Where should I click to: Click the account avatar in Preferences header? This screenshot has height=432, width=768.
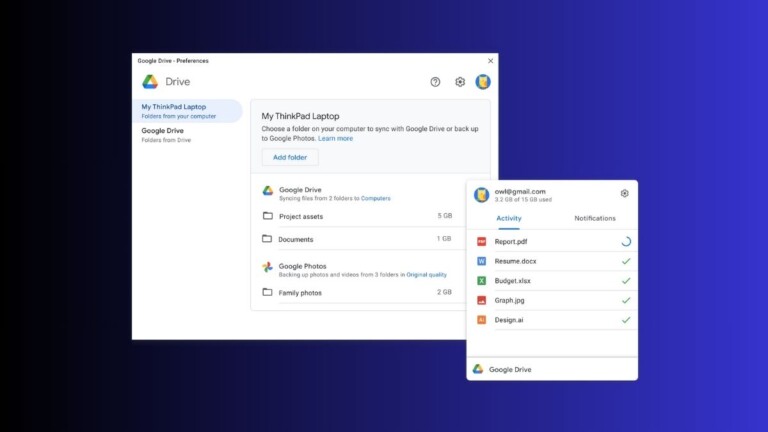(x=483, y=82)
